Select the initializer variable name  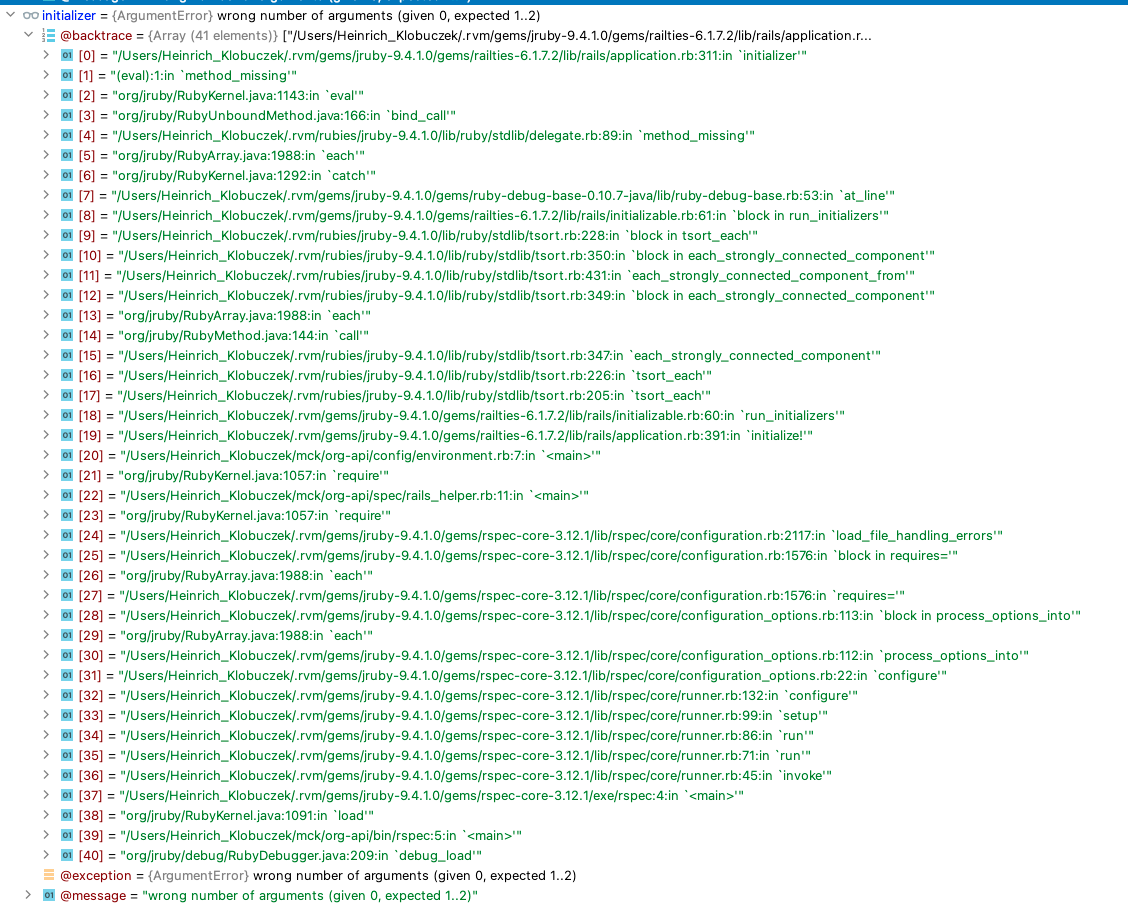(68, 15)
